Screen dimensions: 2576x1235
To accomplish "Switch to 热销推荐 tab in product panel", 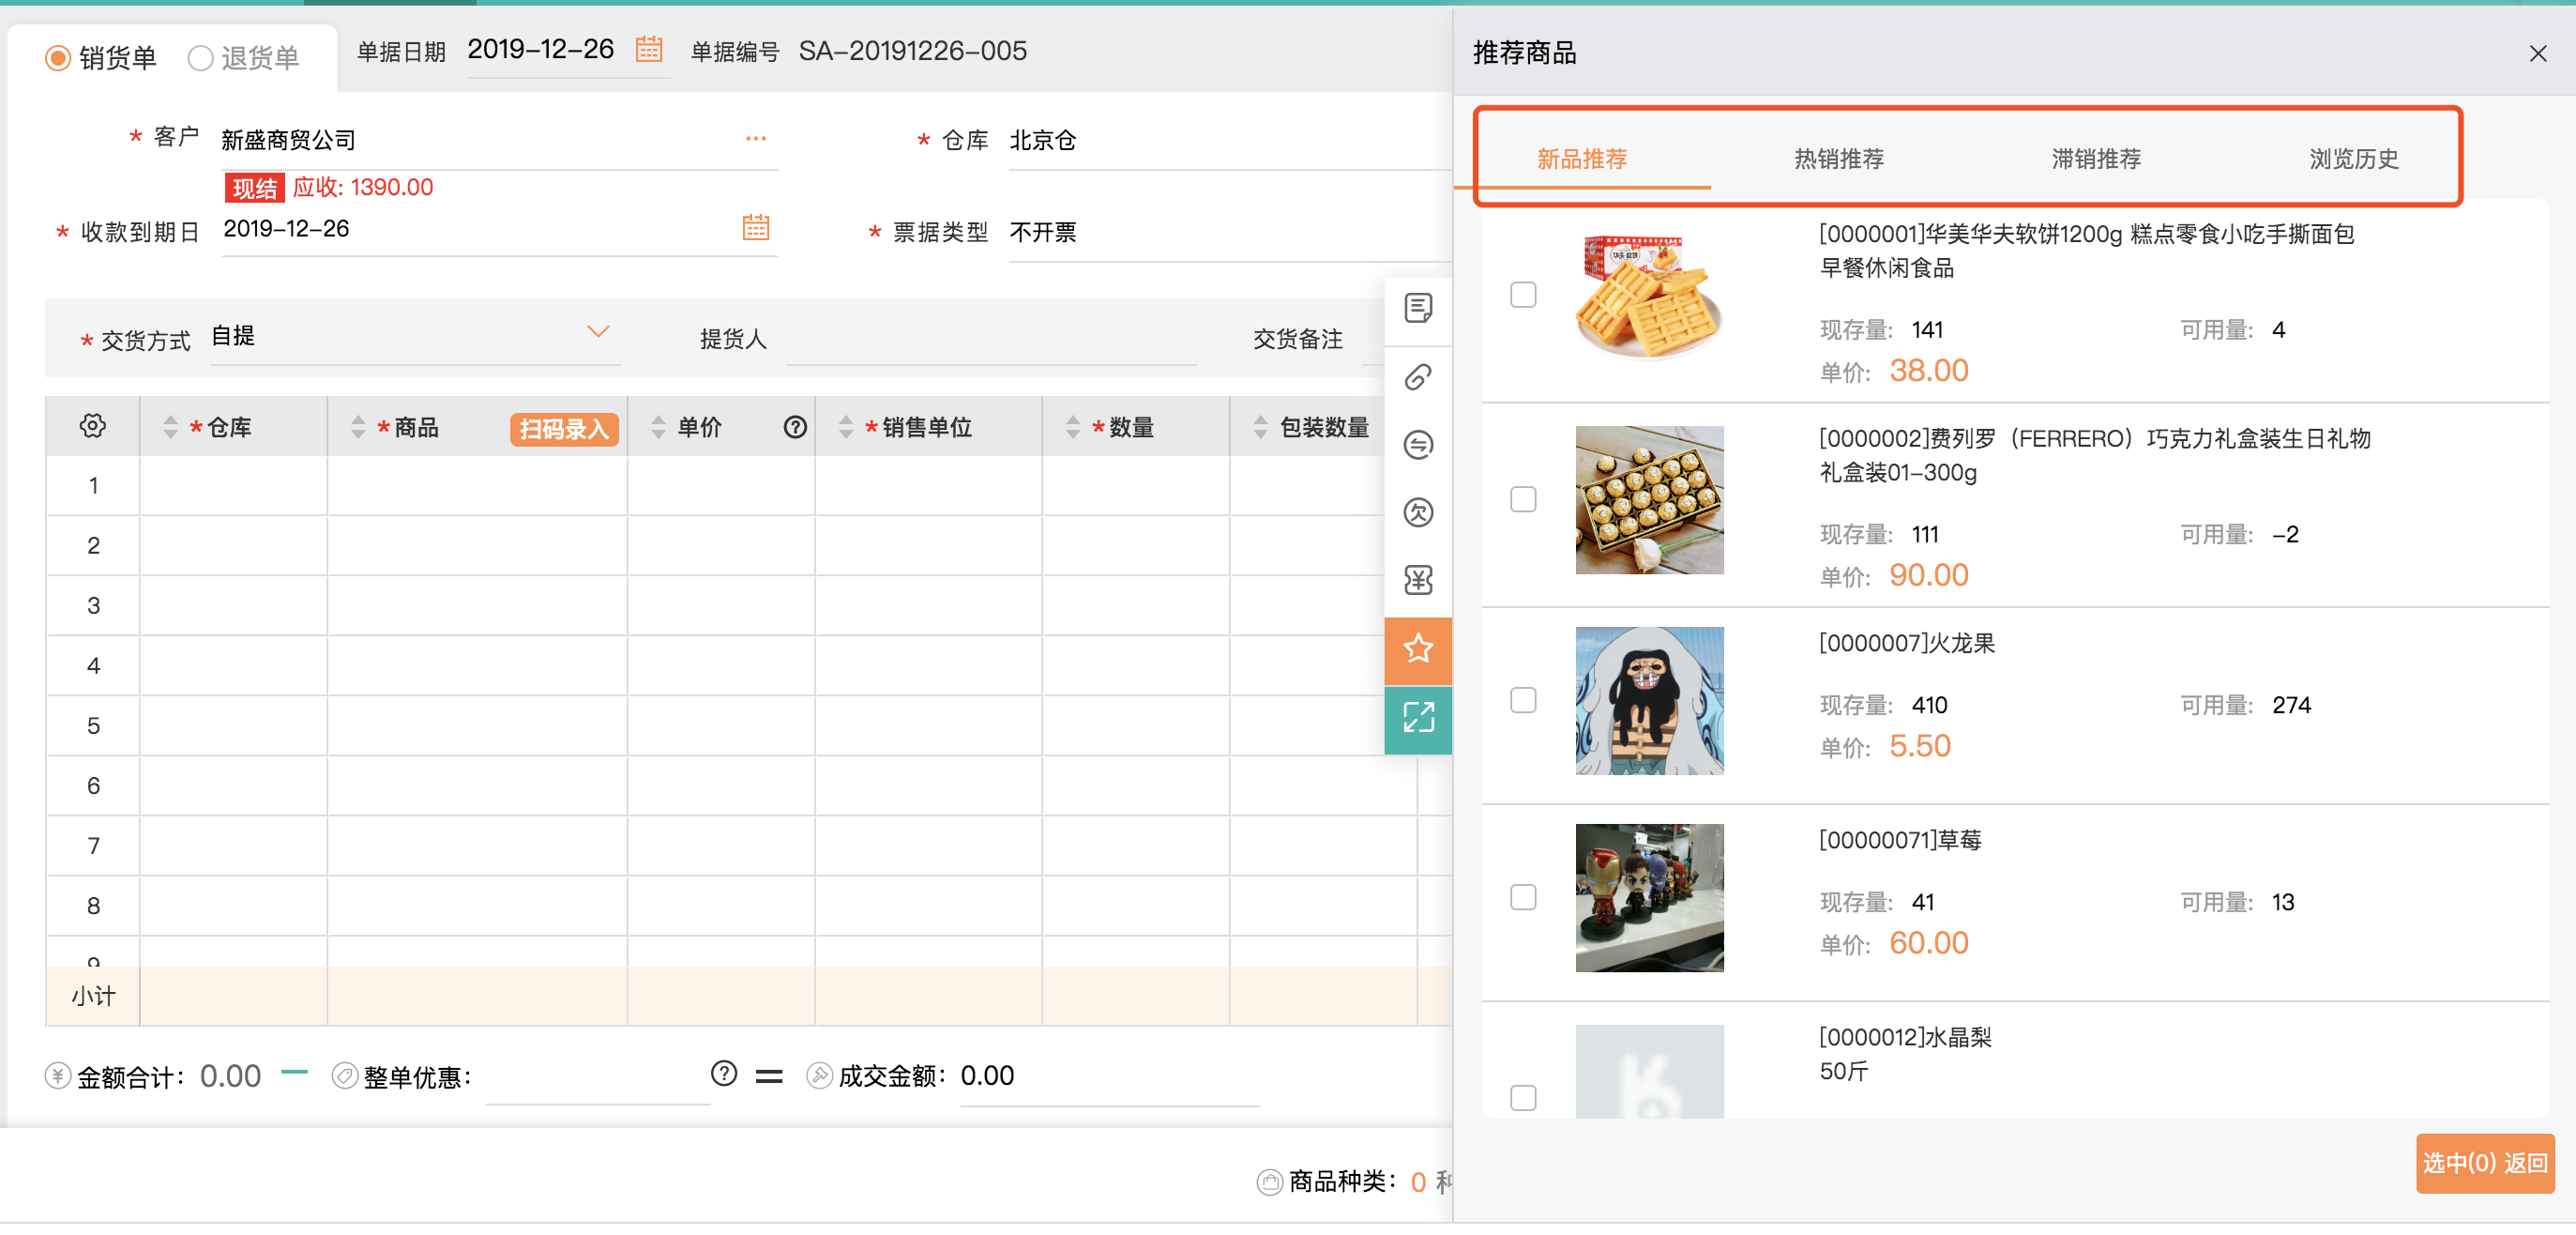I will point(1840,158).
